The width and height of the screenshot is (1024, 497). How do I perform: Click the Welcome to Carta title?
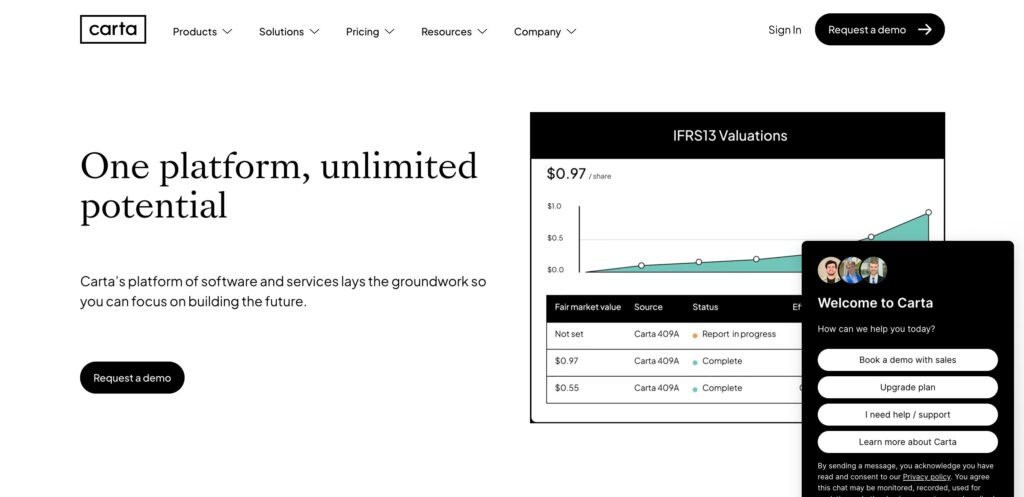point(875,303)
